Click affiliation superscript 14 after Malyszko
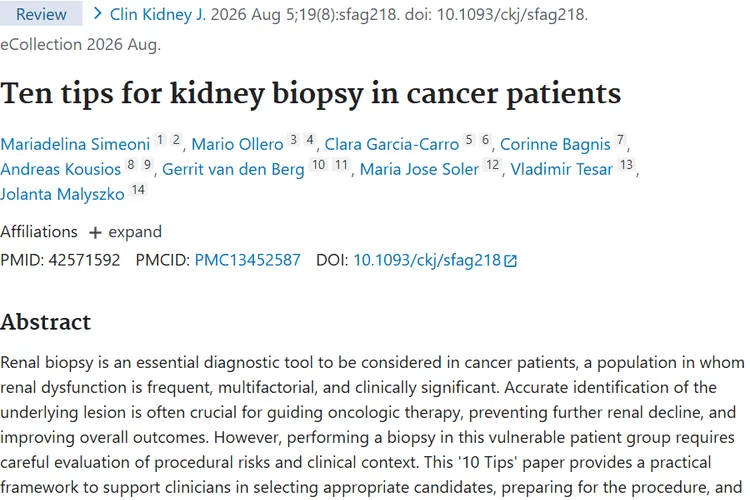Viewport: 750px width, 500px height. pos(138,190)
